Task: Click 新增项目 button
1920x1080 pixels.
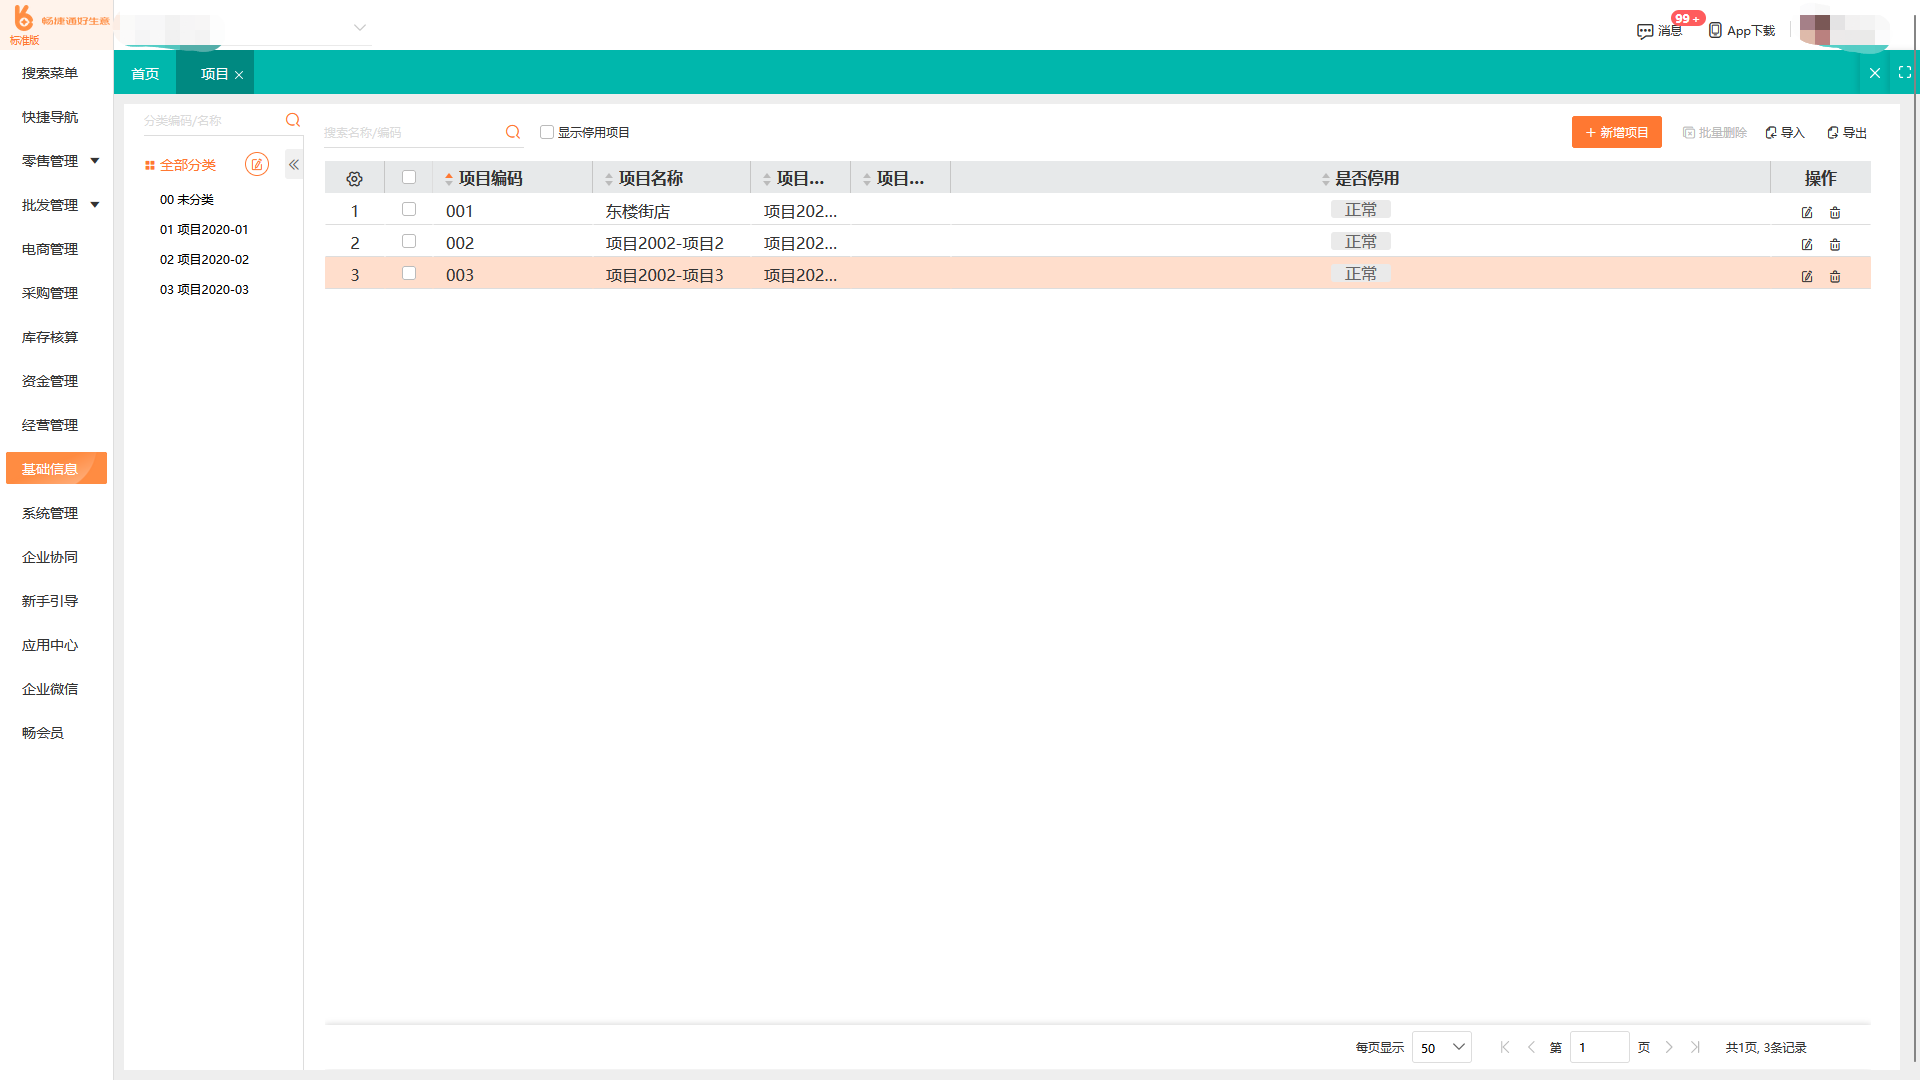Action: (1615, 132)
